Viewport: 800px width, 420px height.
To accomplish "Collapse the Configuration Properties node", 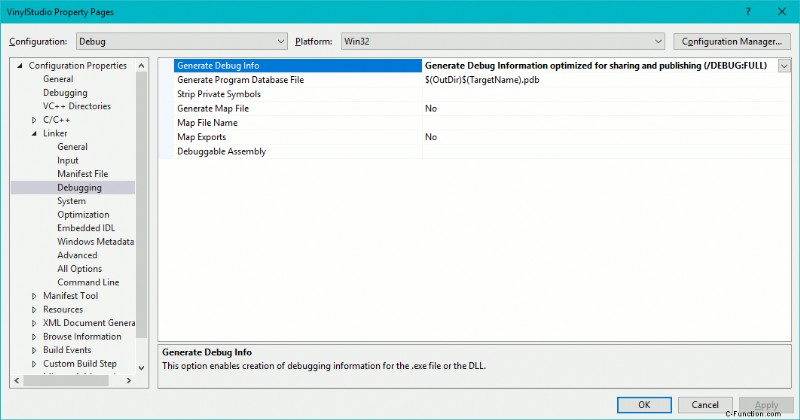I will click(x=21, y=66).
